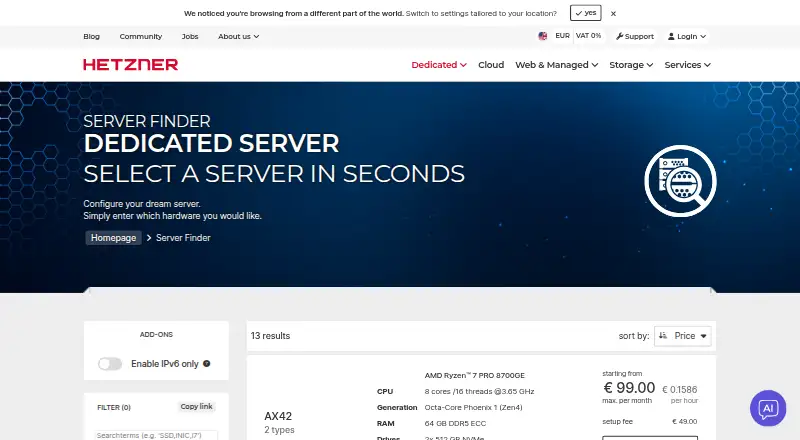Click the FILTER (0) heading
800x440 pixels.
tap(114, 407)
